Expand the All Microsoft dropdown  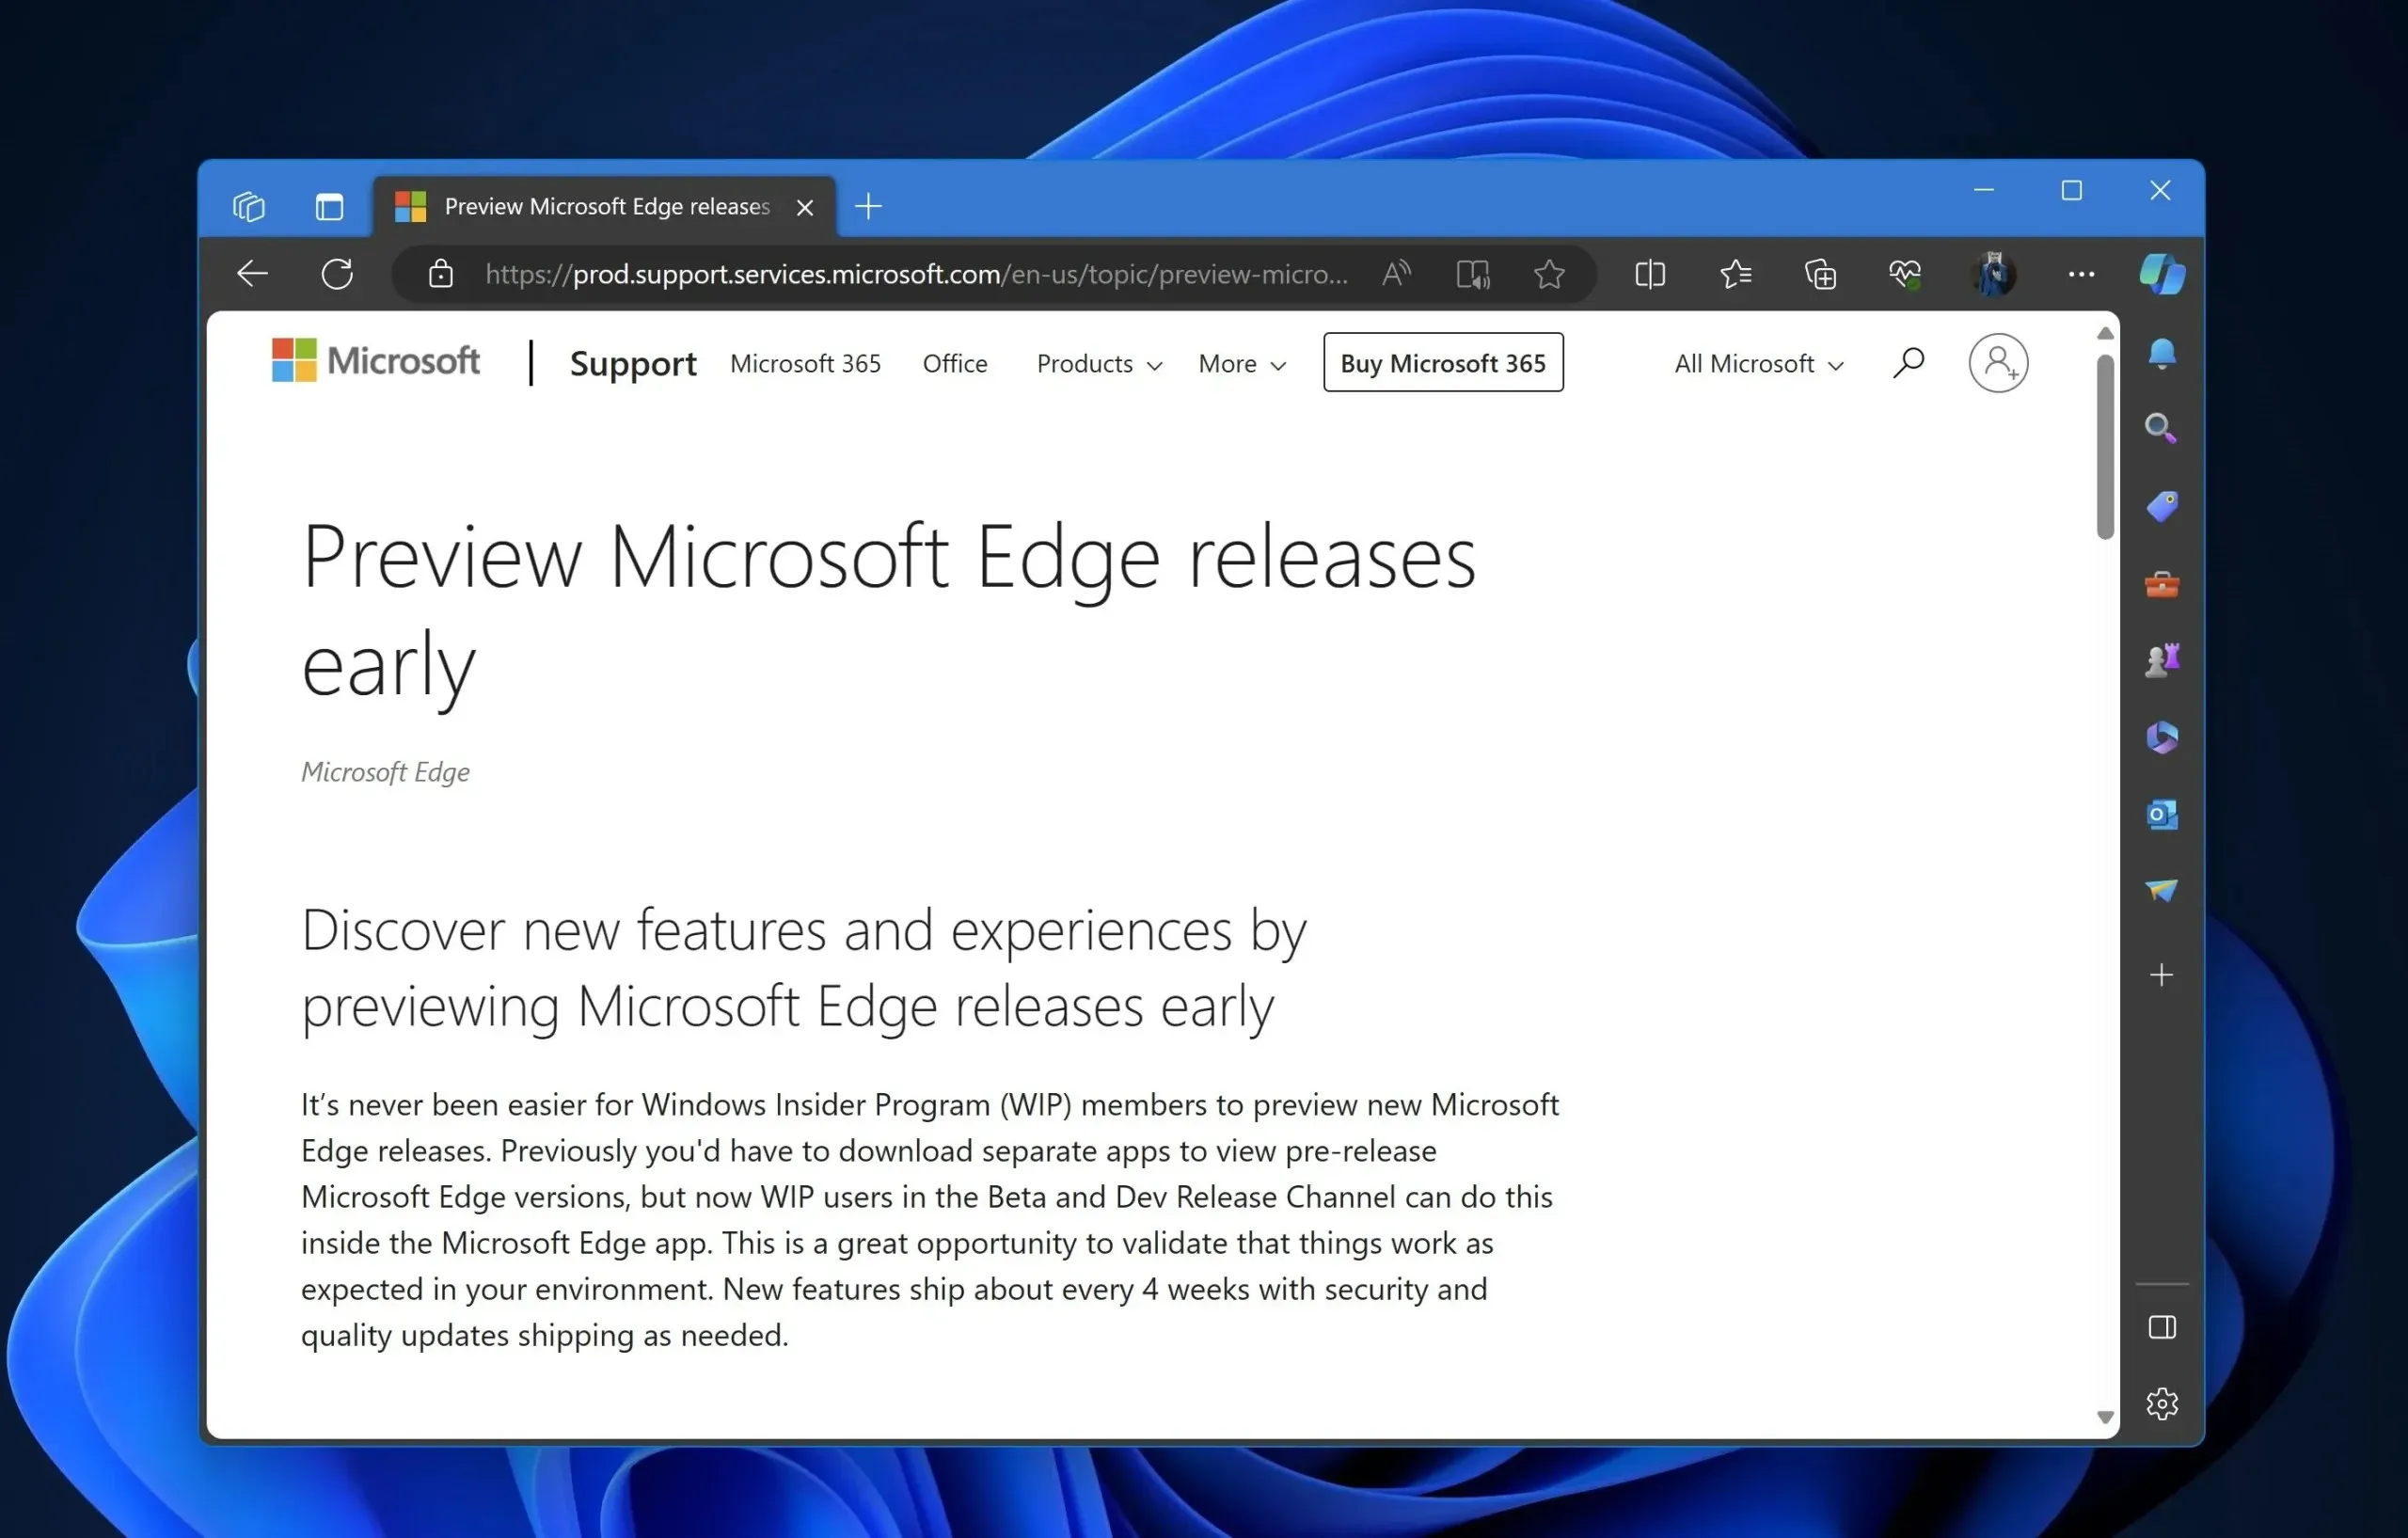click(x=1759, y=363)
